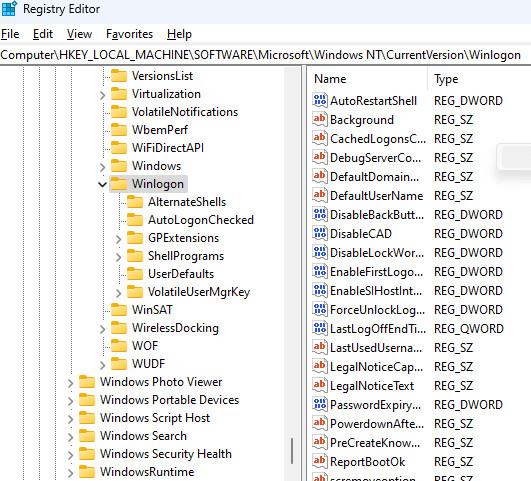Open the Favorites menu

coord(129,34)
